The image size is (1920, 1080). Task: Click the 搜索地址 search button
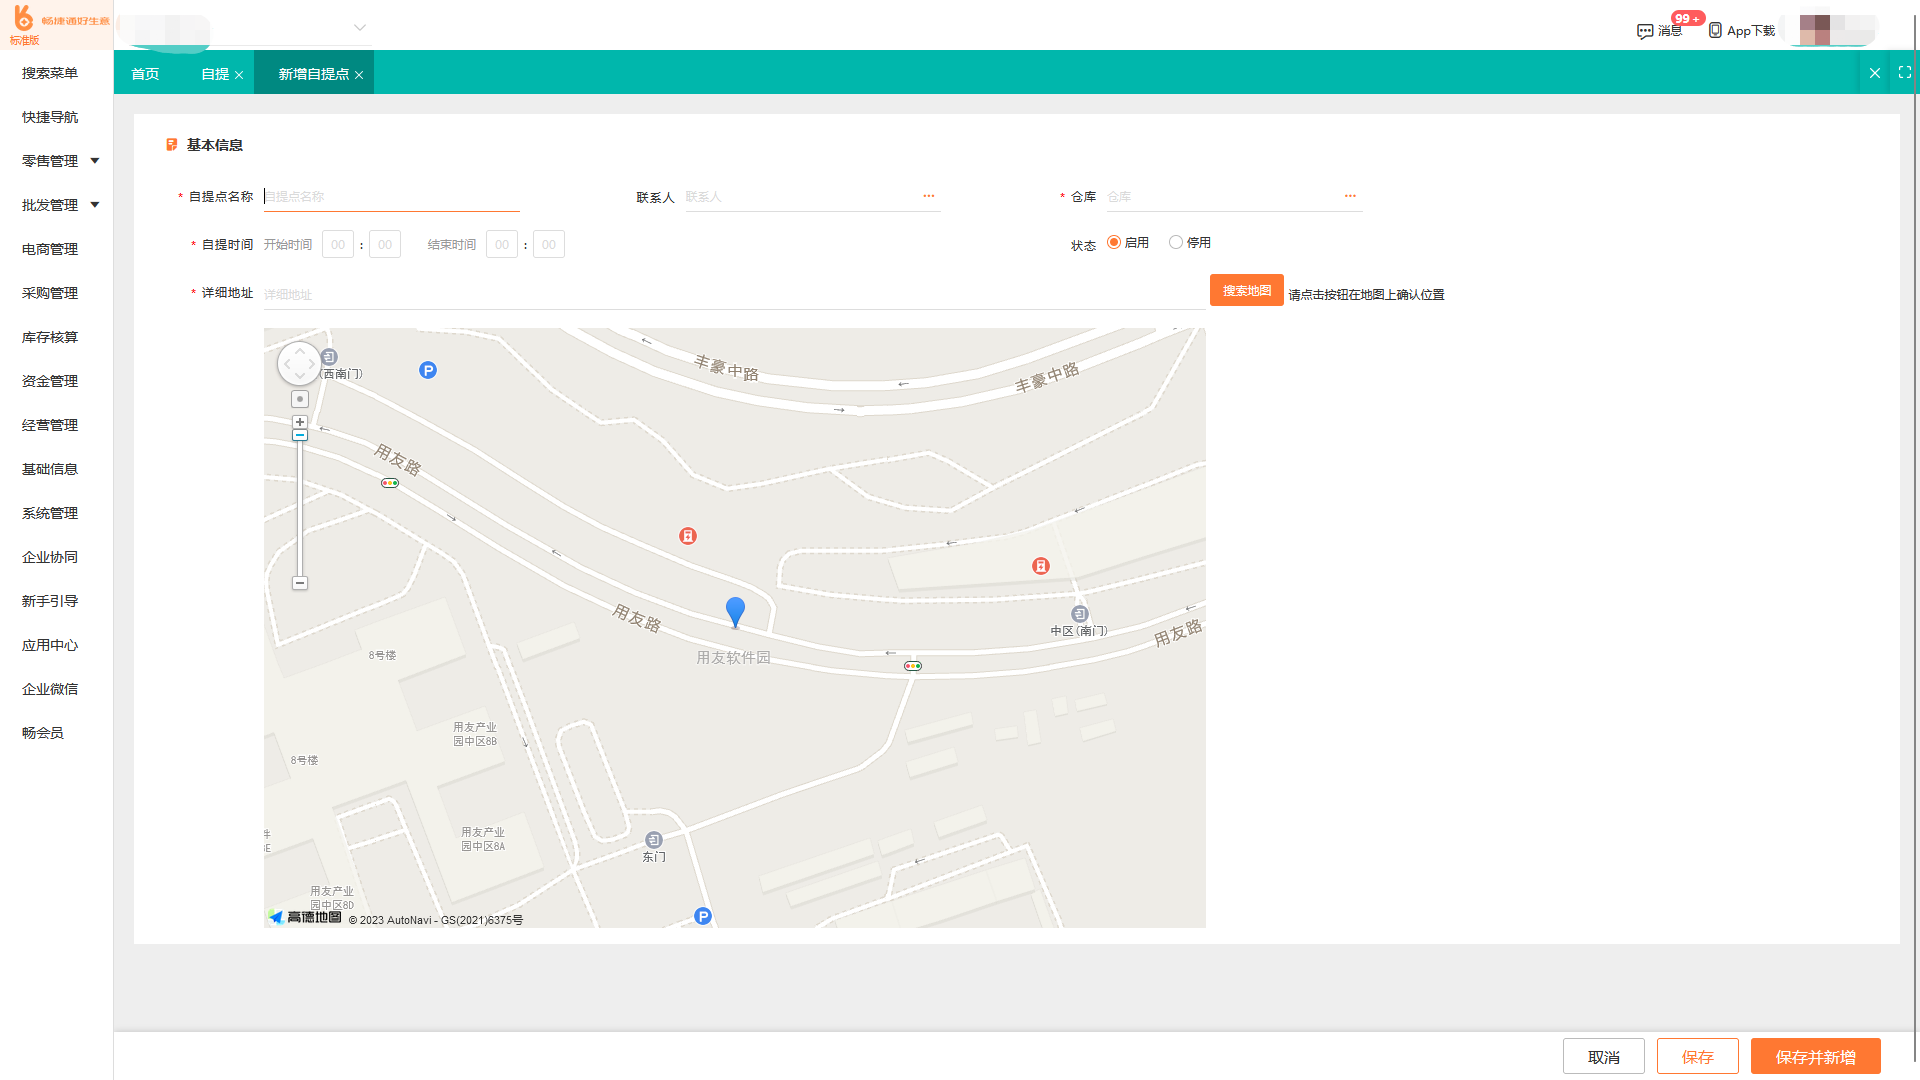pos(1246,290)
